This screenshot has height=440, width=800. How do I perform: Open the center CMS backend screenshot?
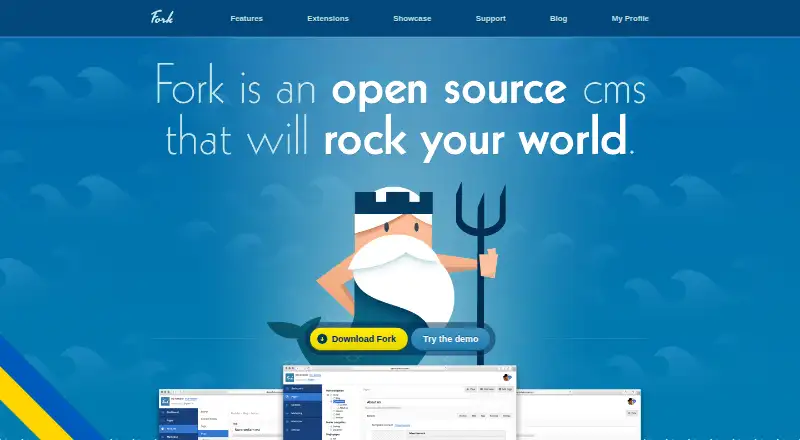[399, 403]
